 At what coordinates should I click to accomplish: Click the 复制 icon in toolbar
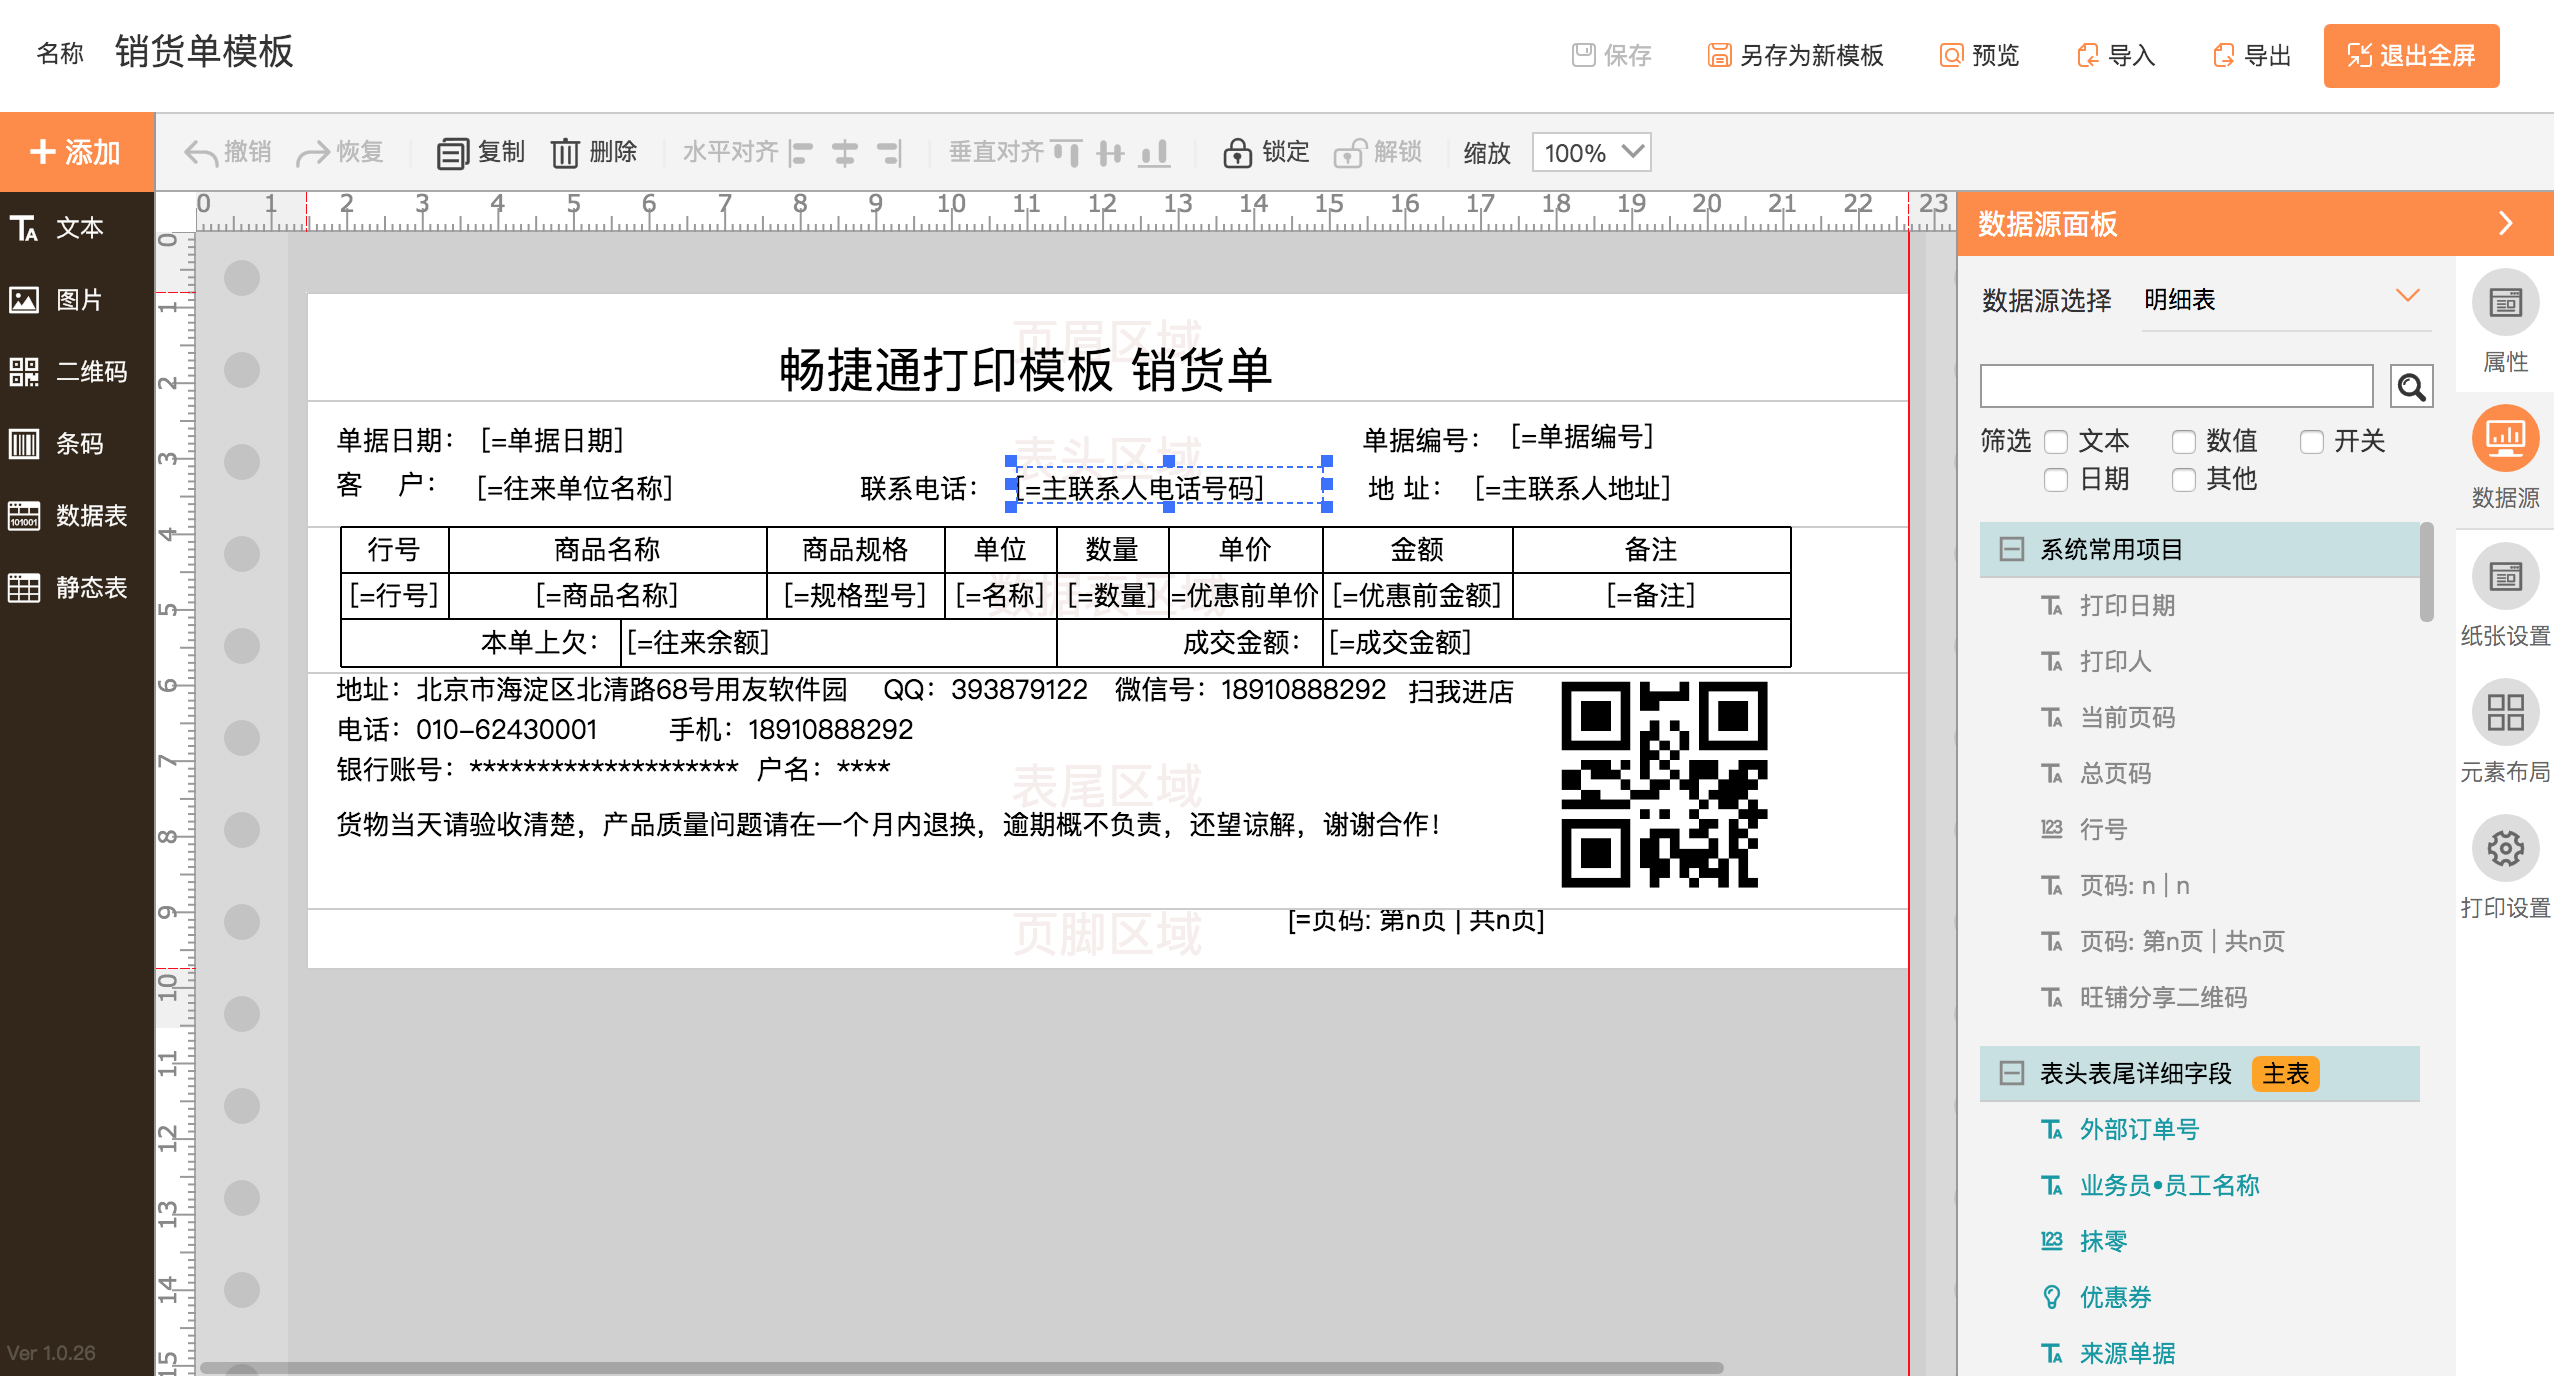tap(447, 153)
